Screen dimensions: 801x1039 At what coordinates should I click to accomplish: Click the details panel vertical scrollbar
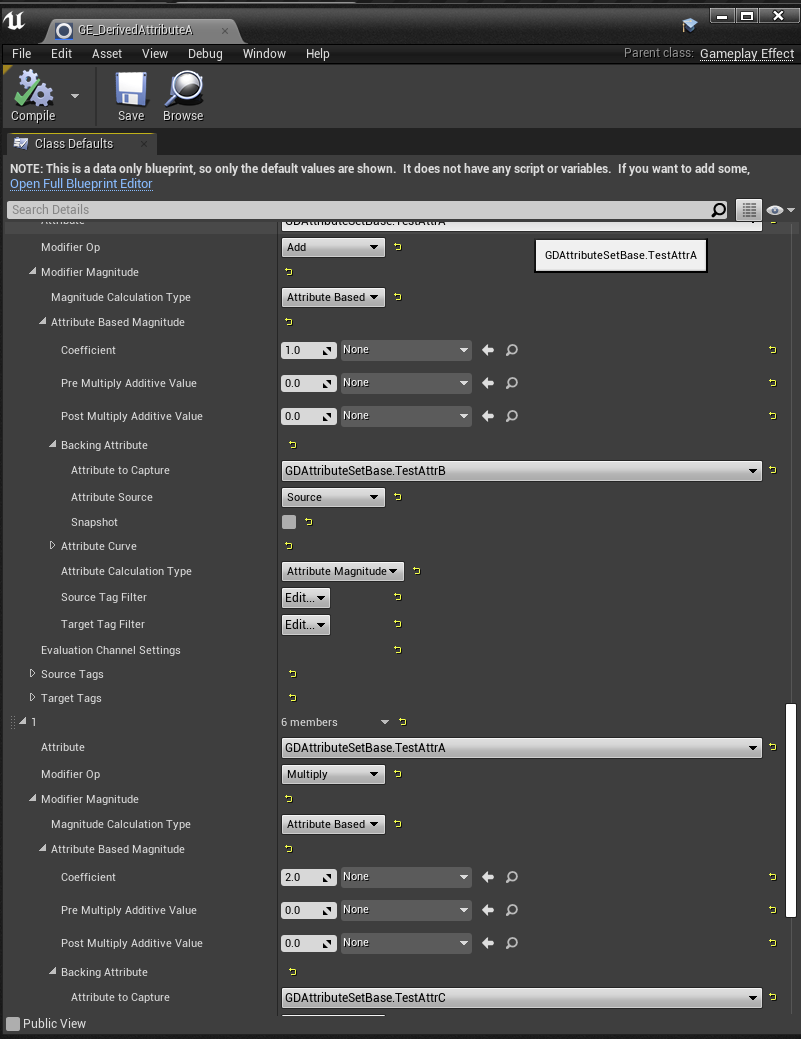point(791,810)
